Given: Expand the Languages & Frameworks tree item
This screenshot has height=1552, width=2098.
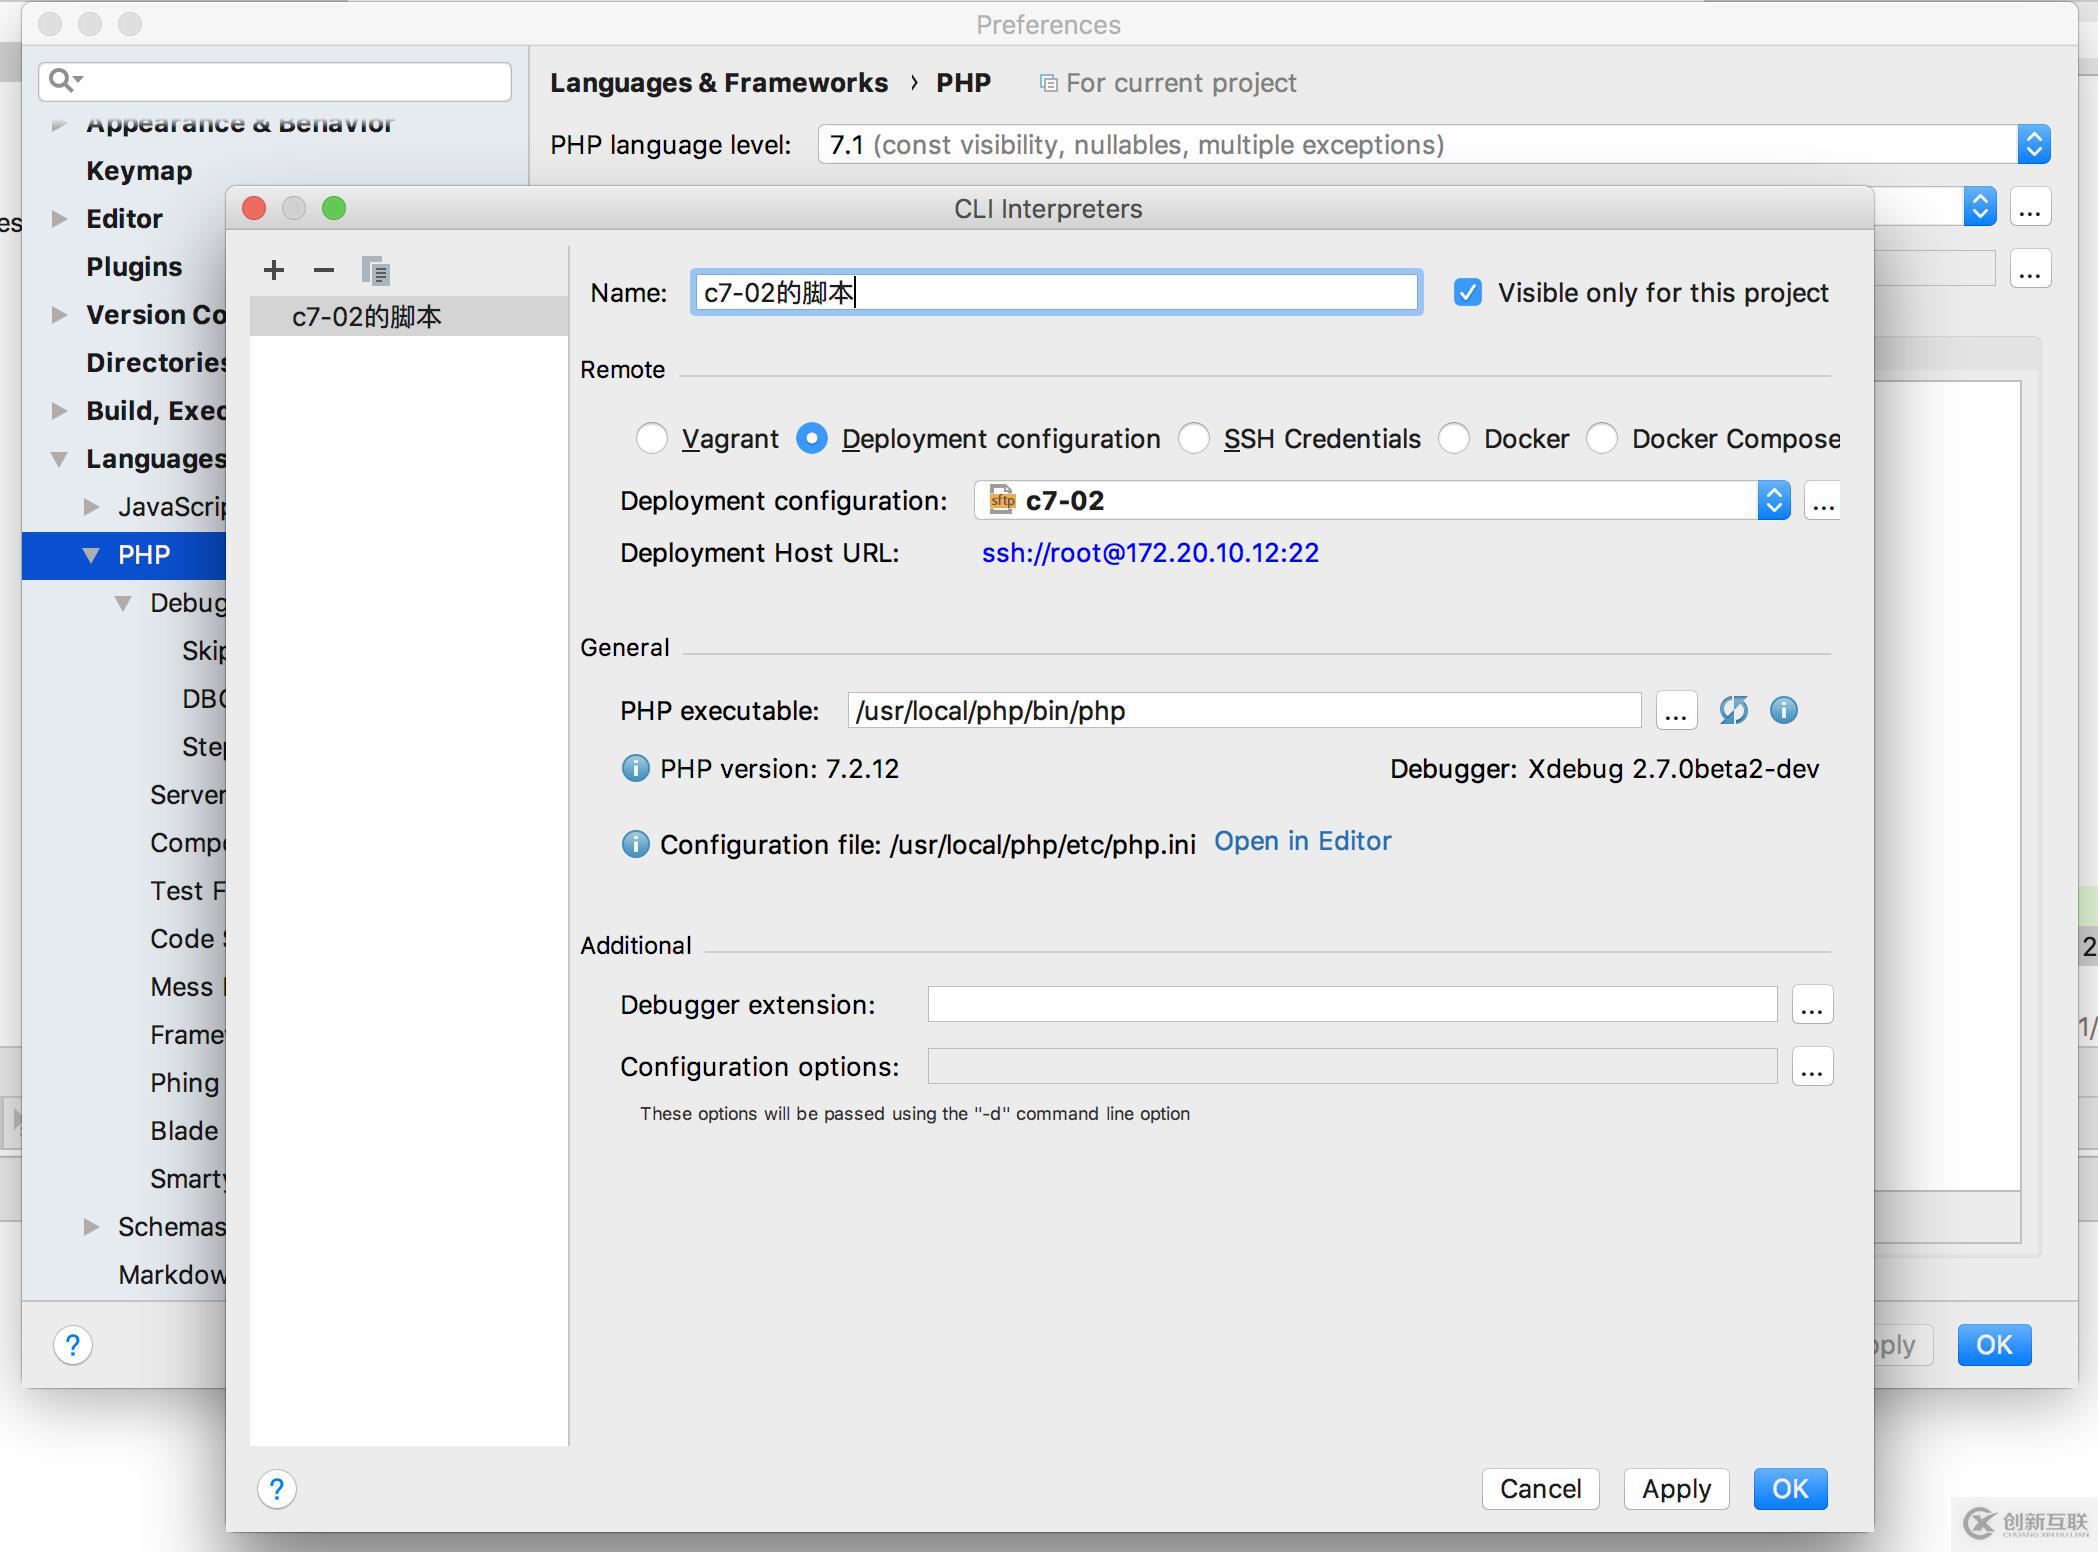Looking at the screenshot, I should pos(57,460).
